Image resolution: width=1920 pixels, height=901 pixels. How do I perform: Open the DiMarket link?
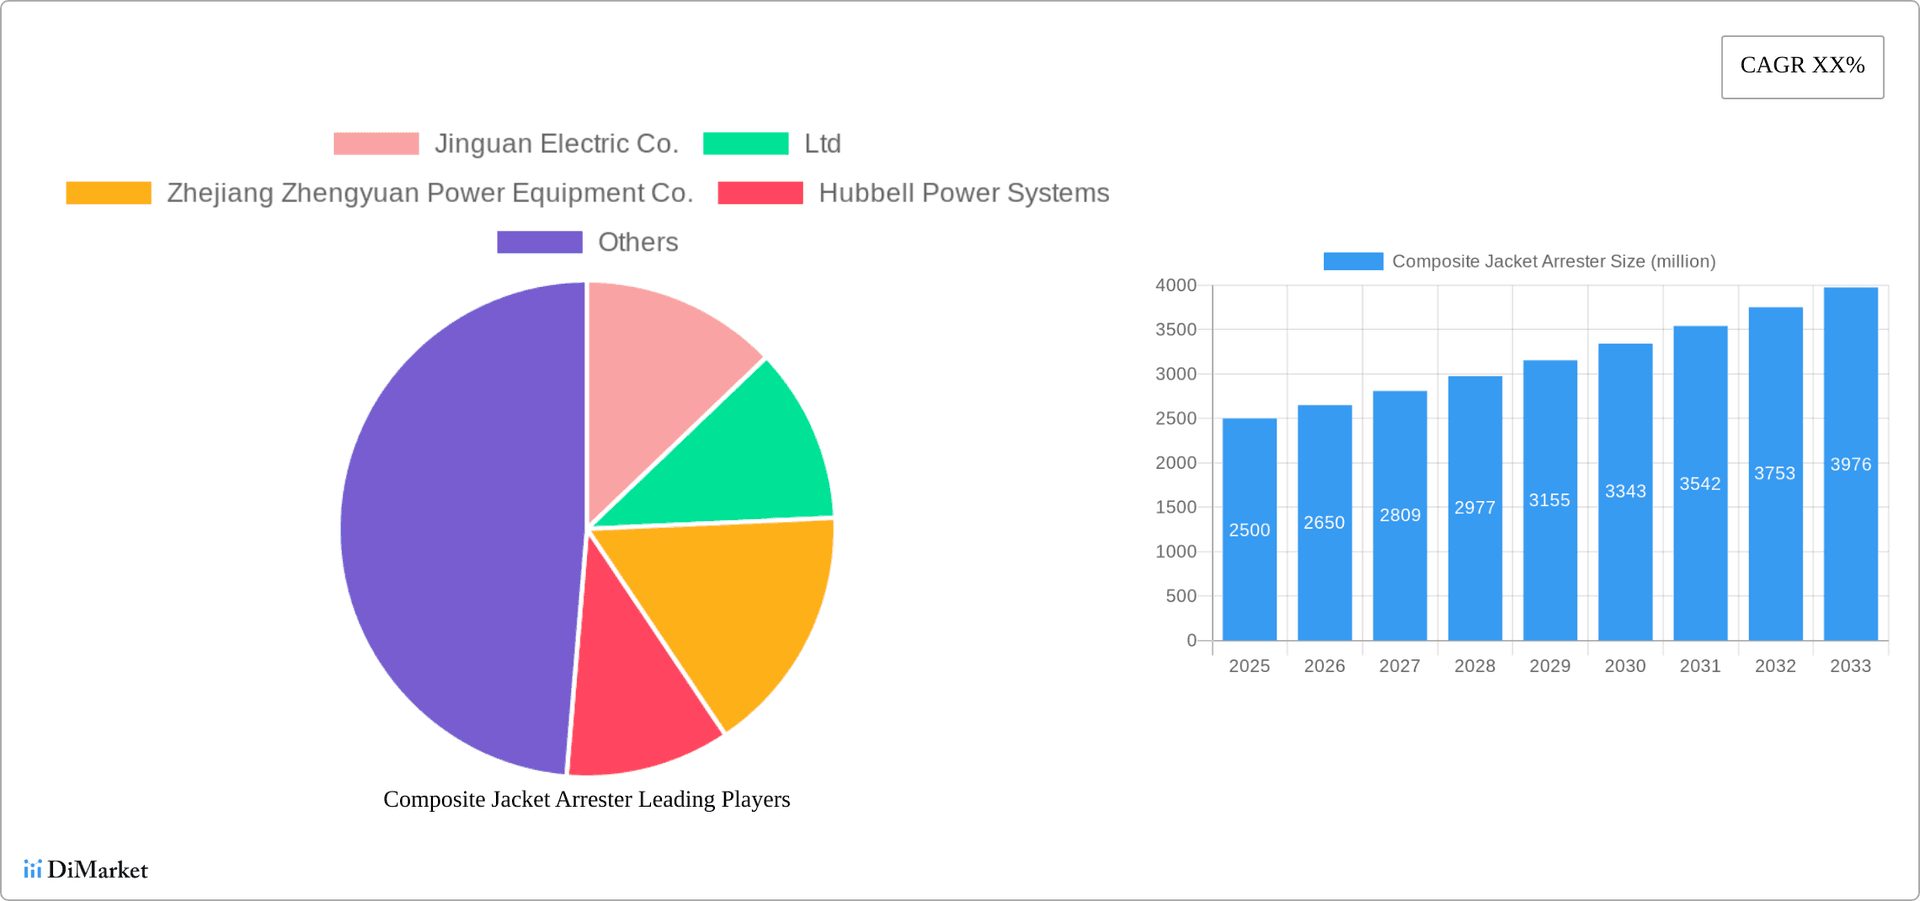pos(88,869)
